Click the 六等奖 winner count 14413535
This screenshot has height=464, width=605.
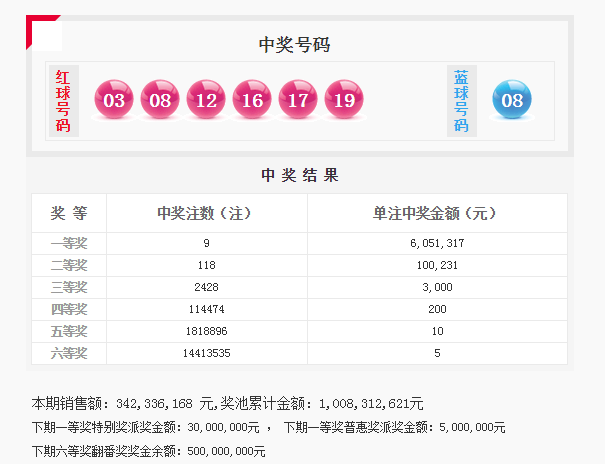[205, 353]
